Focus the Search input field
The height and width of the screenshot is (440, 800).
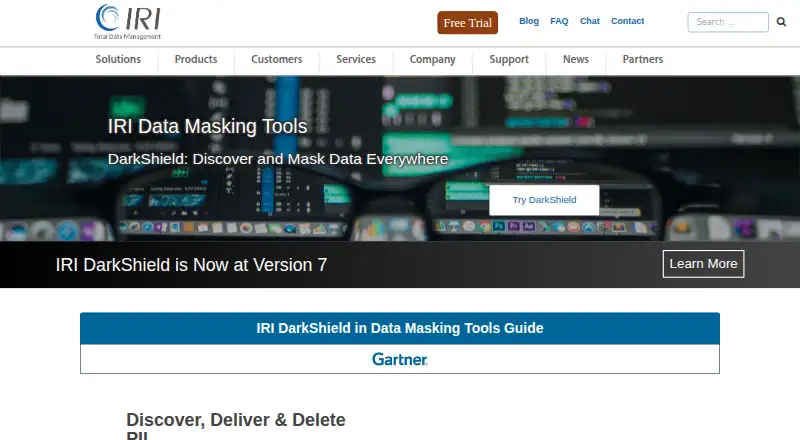point(728,22)
